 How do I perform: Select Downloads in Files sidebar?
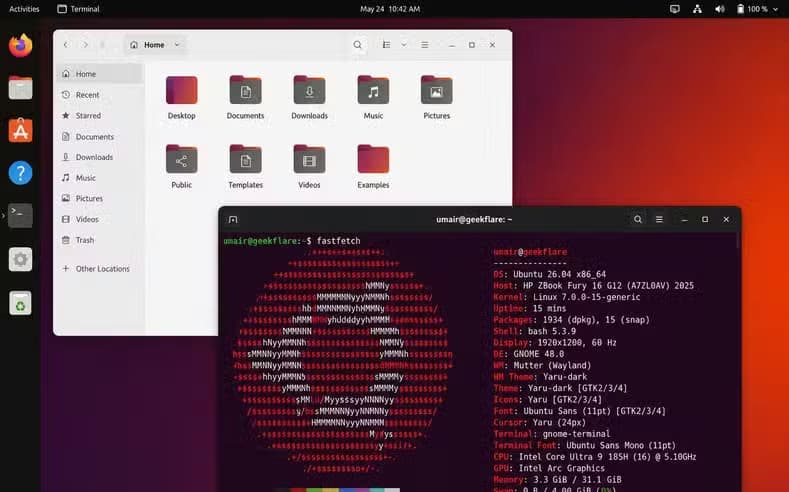pos(100,157)
